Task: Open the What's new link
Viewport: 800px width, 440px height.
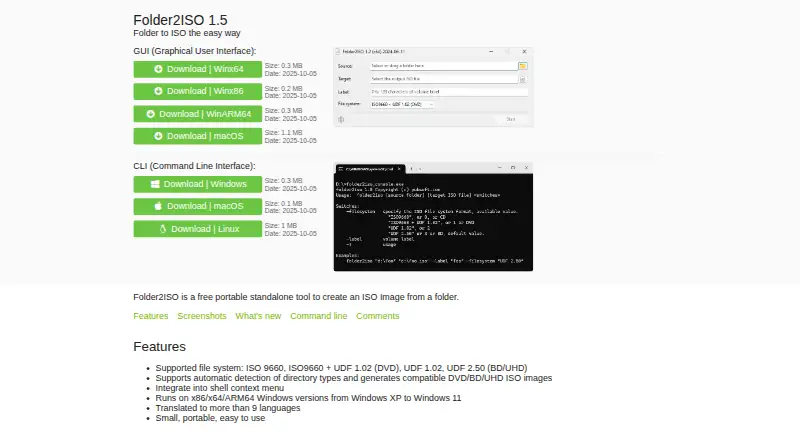Action: point(258,316)
